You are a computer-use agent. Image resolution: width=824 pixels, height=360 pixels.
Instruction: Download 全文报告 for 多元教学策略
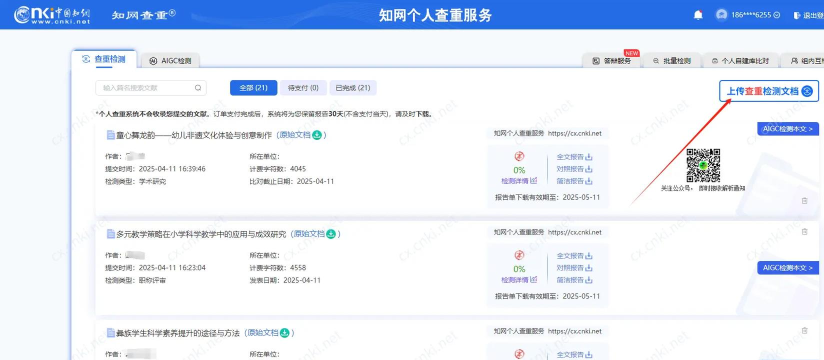pyautogui.click(x=574, y=256)
